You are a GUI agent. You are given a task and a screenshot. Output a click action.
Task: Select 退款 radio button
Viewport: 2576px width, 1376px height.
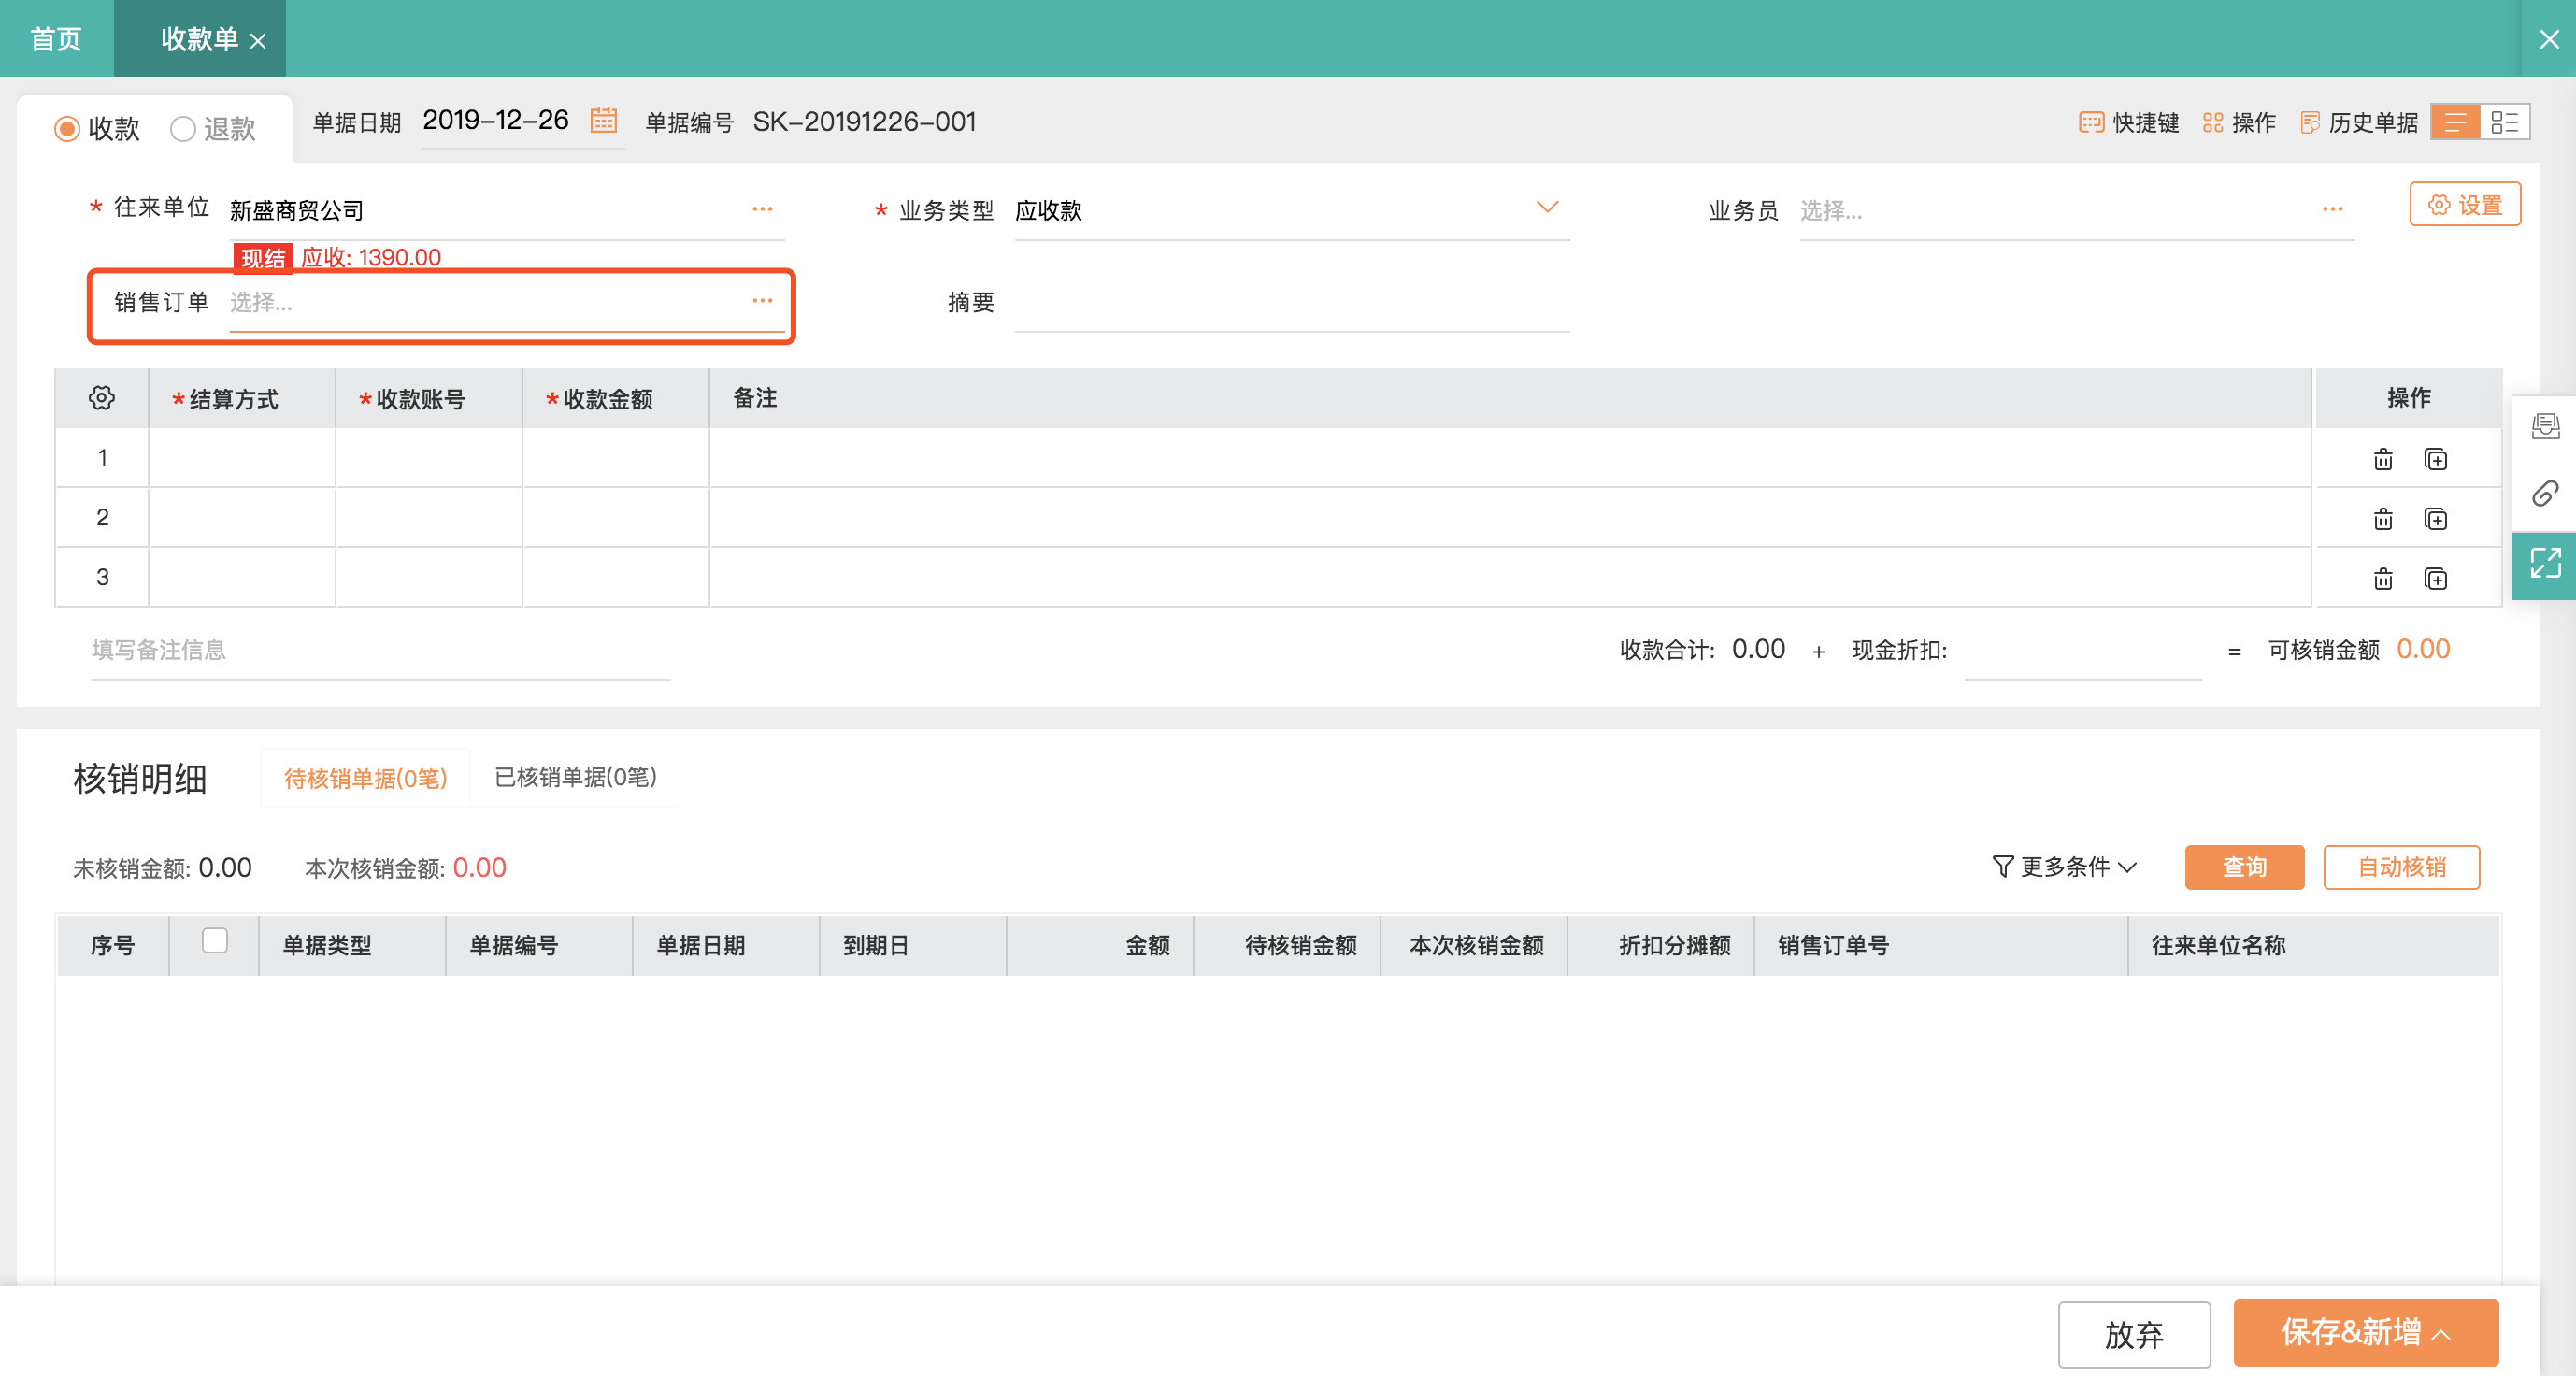186,121
